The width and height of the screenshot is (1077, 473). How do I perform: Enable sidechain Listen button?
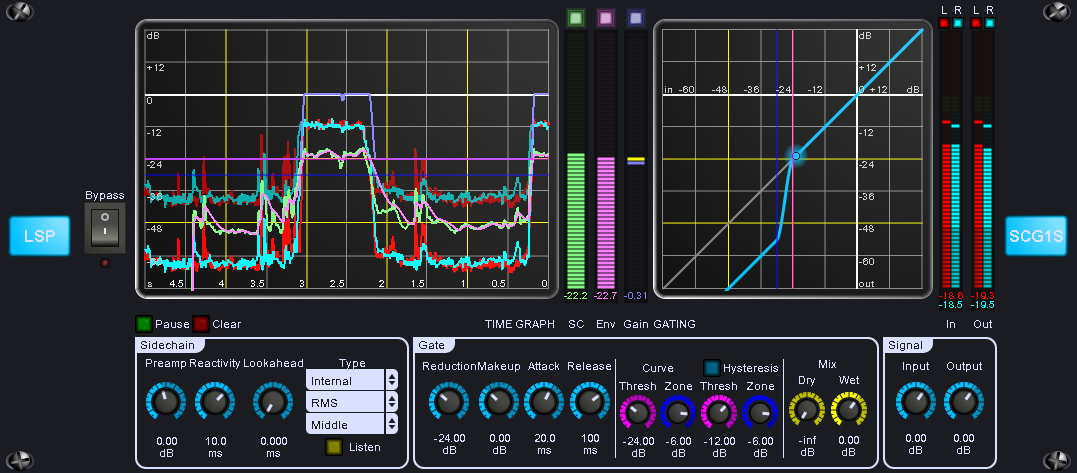pyautogui.click(x=334, y=447)
